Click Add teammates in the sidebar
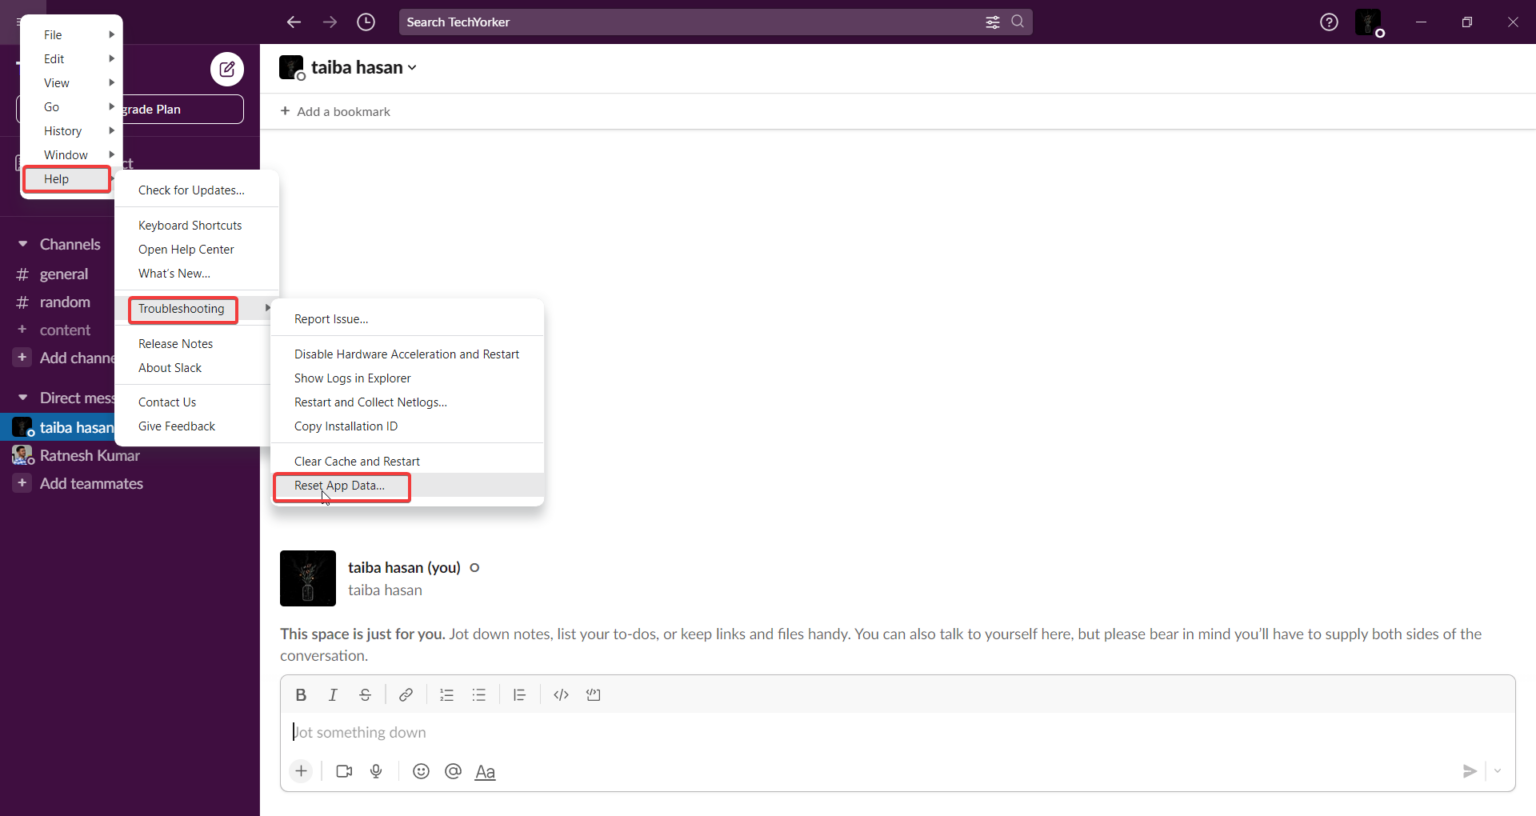 [90, 483]
